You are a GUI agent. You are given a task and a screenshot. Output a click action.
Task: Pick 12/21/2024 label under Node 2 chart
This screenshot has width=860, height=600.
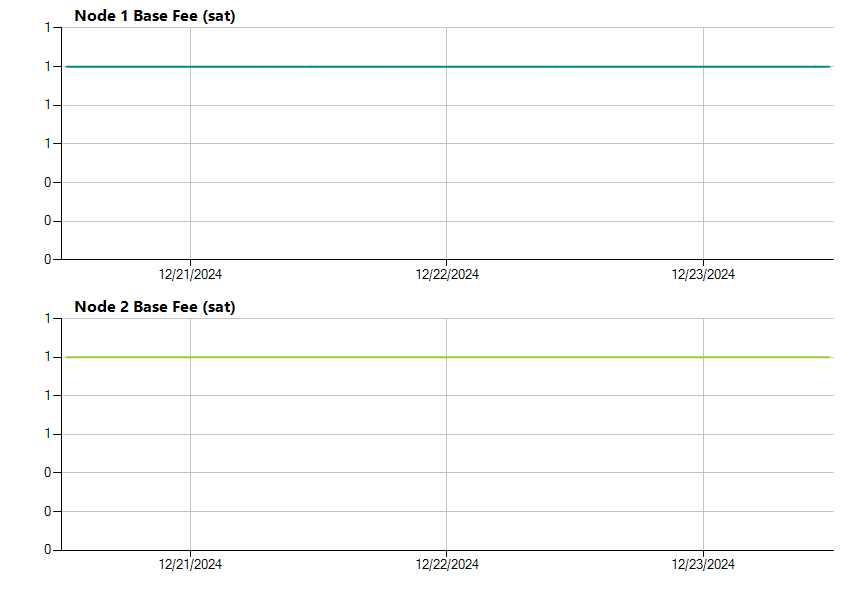click(x=190, y=564)
